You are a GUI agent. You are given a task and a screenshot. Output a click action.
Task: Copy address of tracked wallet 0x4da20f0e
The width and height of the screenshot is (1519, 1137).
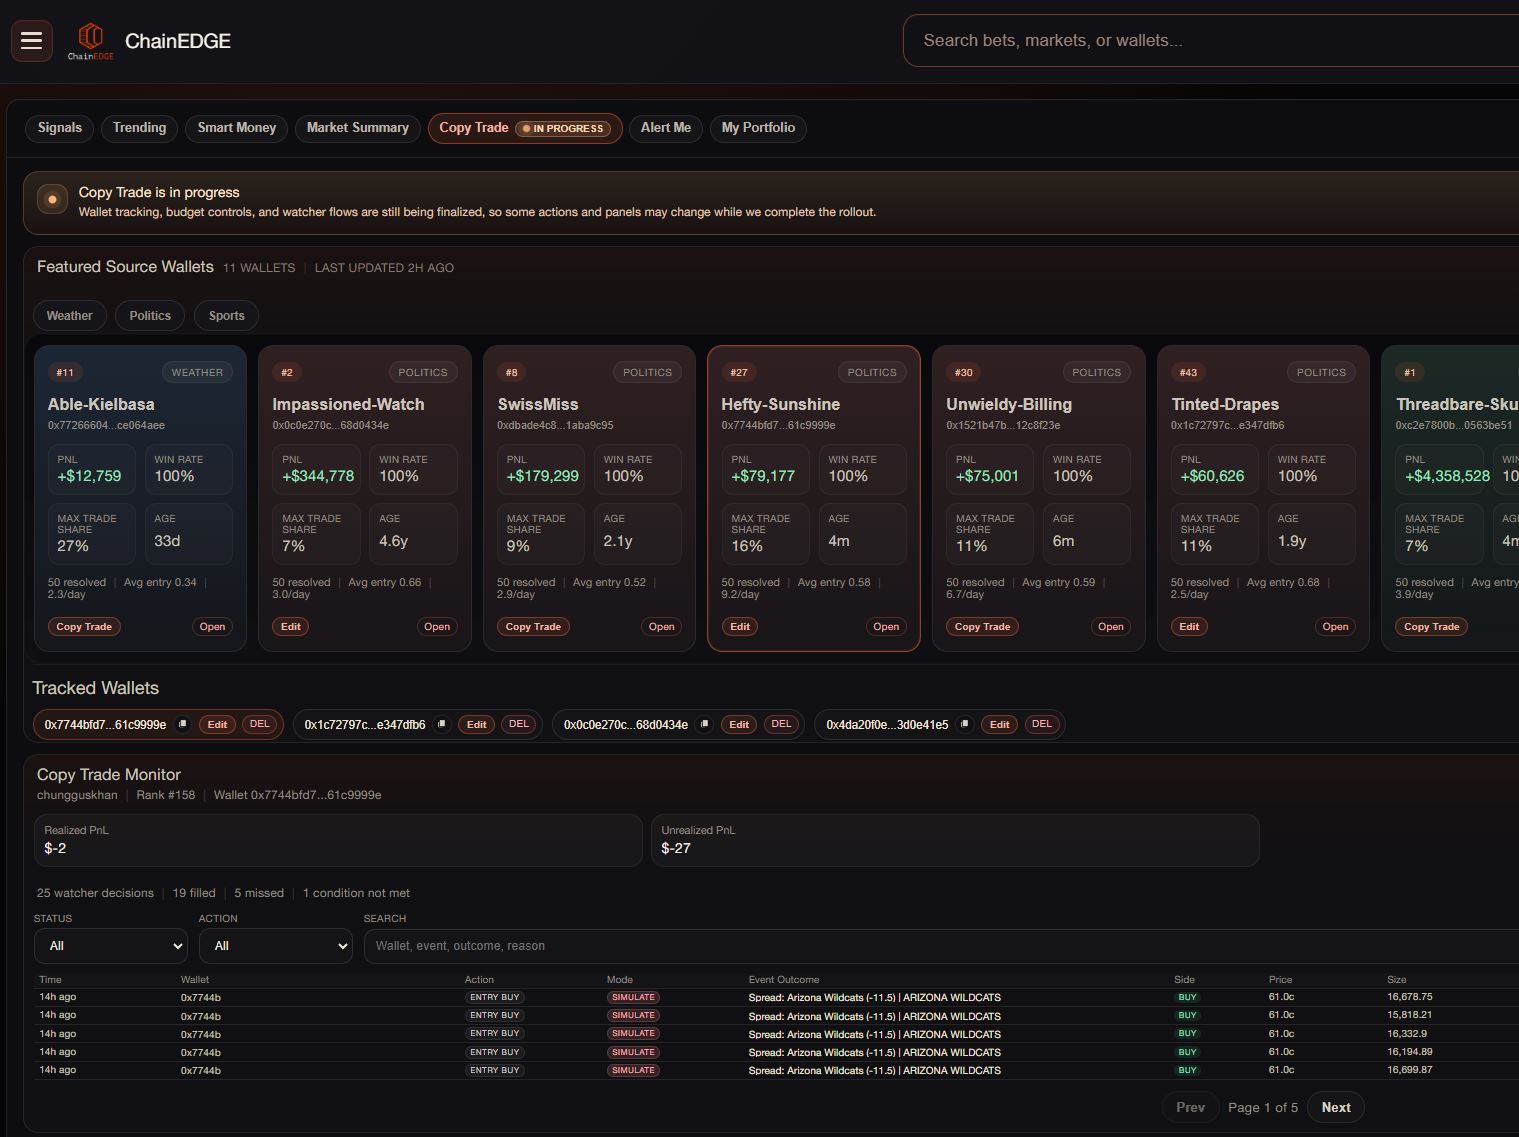pos(963,724)
